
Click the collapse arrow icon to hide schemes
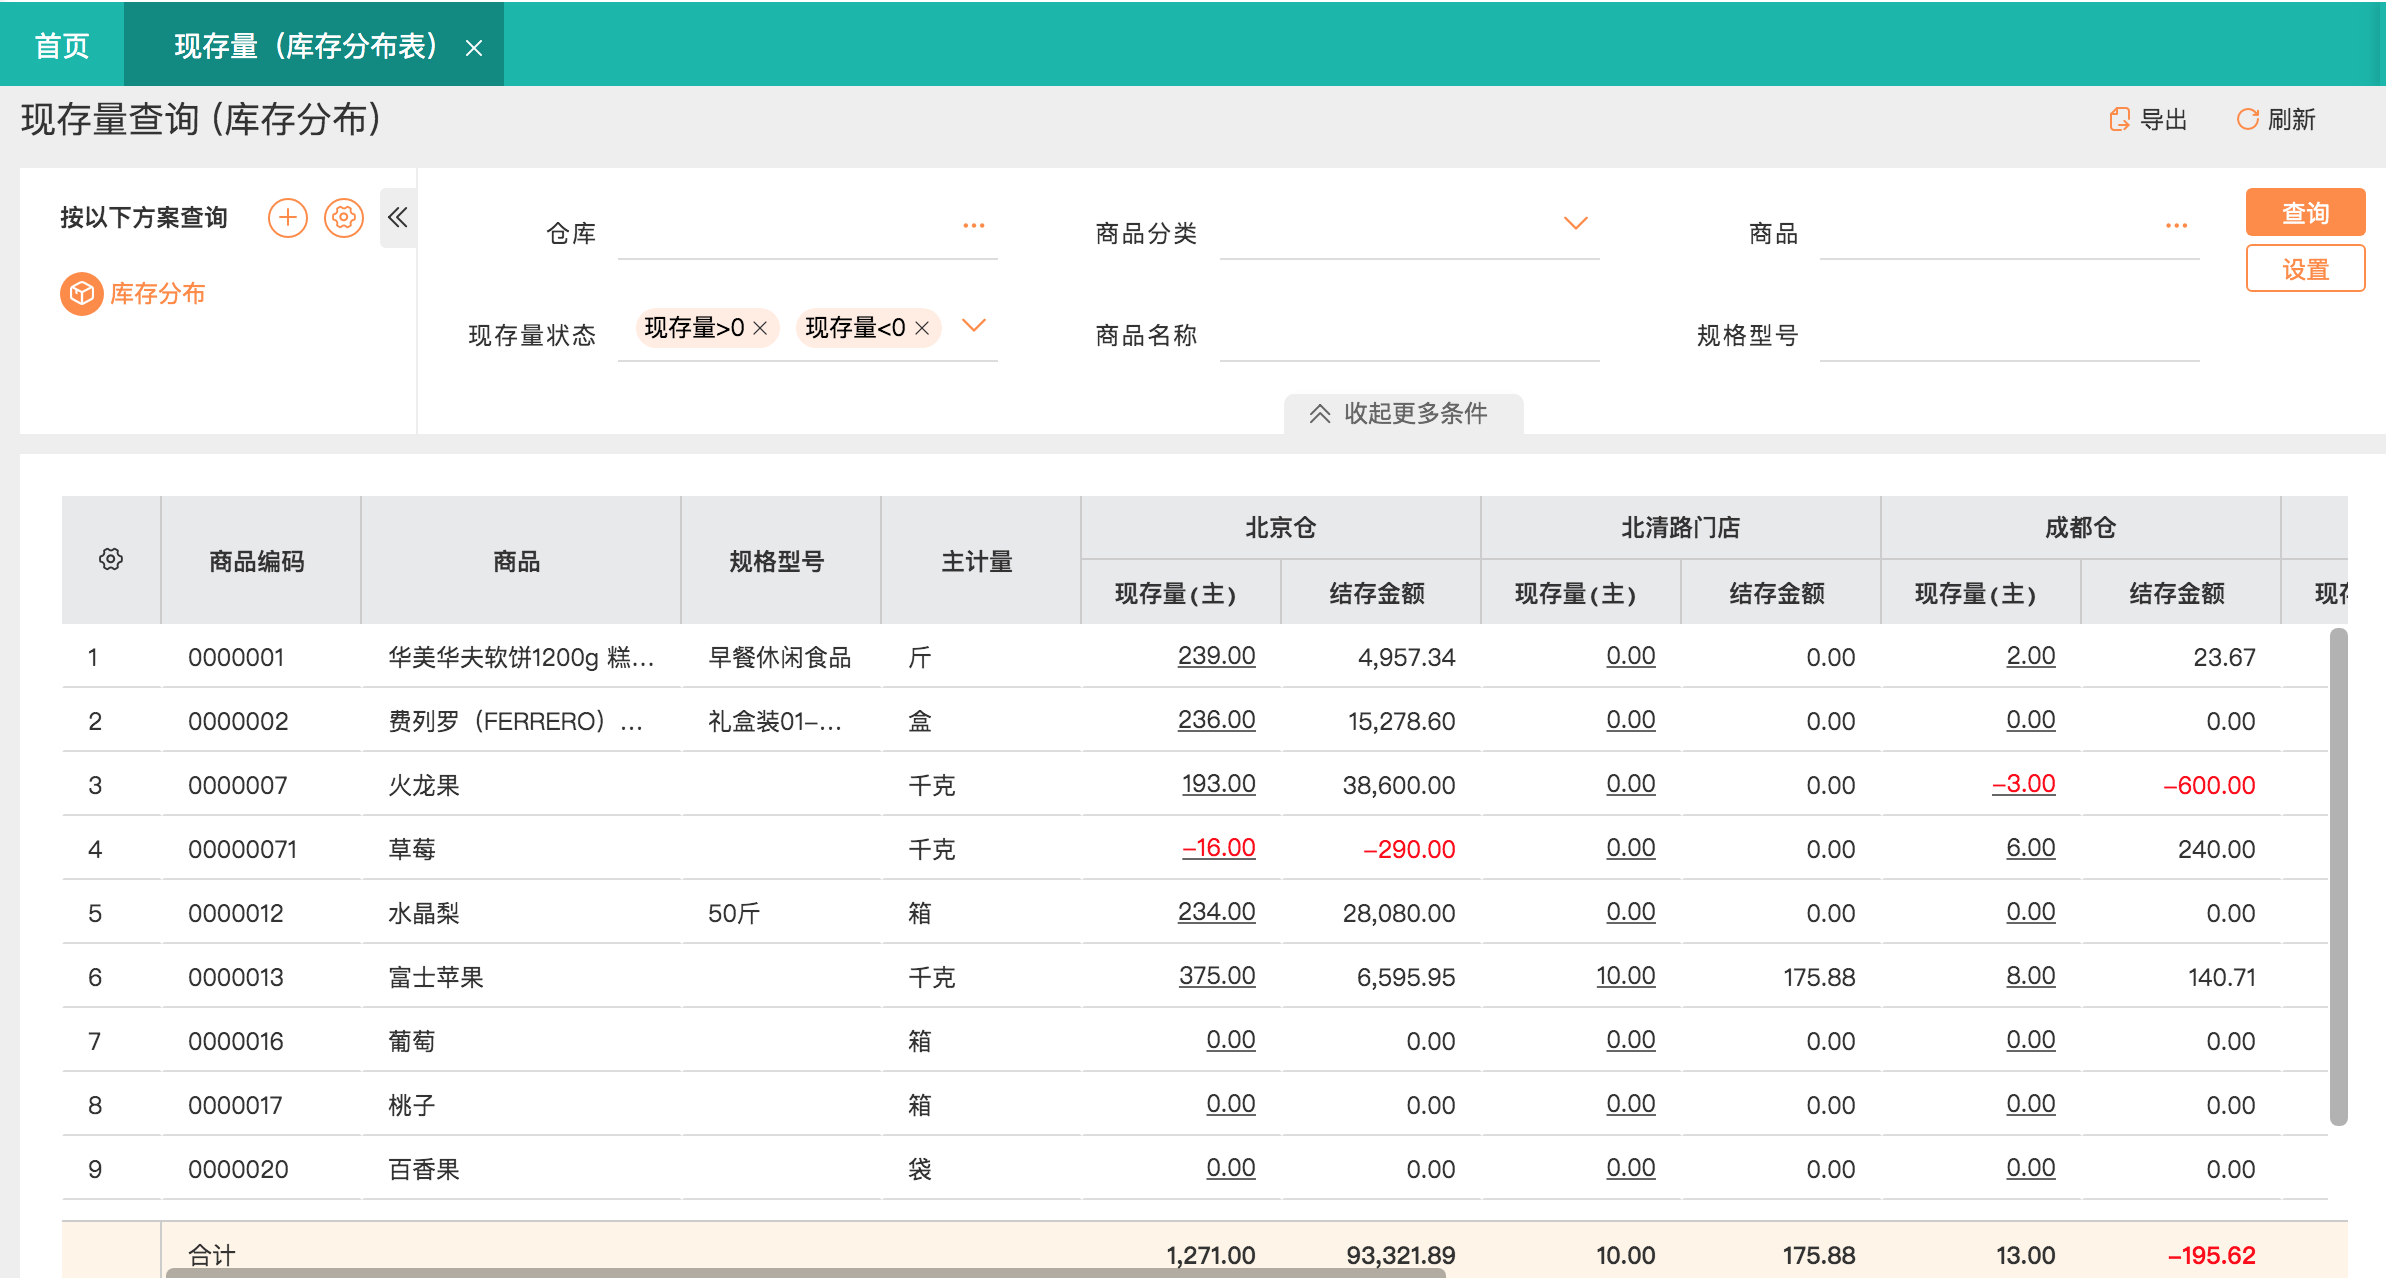pyautogui.click(x=398, y=218)
